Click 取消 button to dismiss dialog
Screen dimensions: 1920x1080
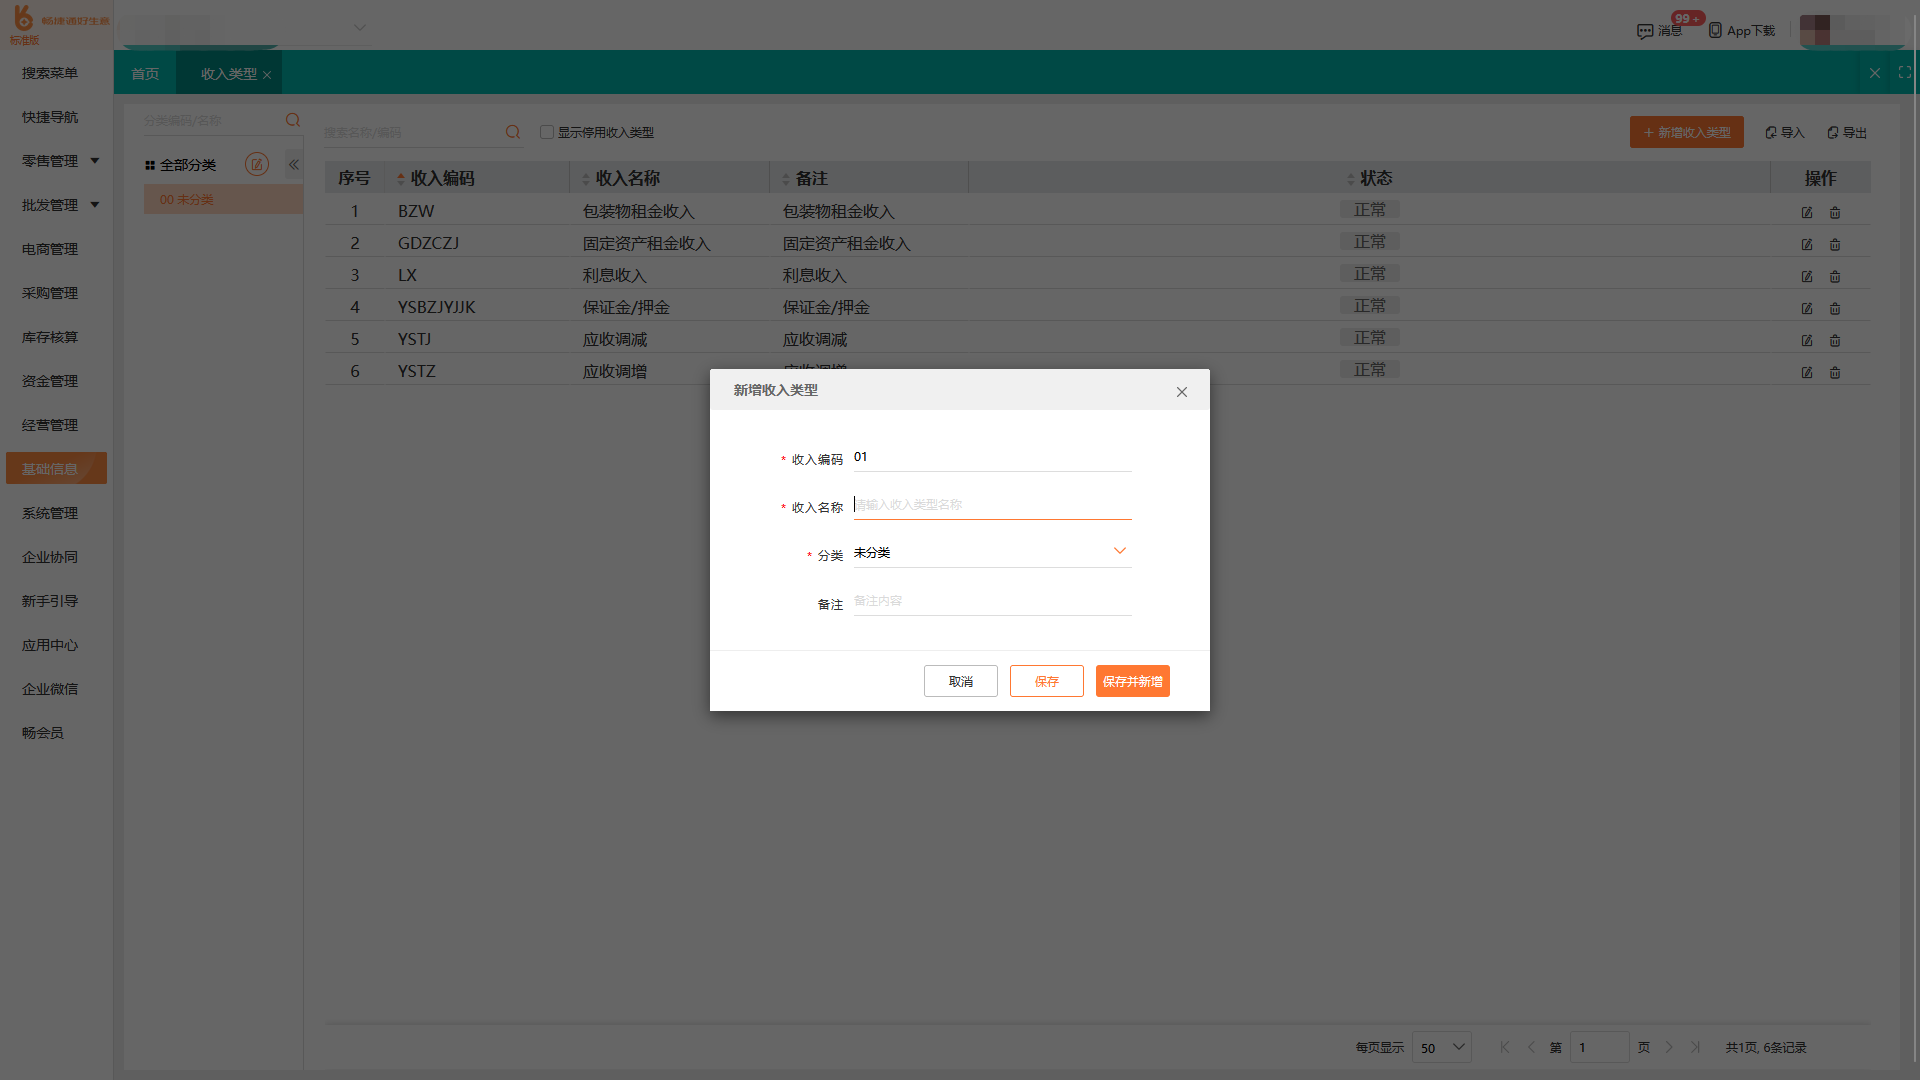pos(961,680)
